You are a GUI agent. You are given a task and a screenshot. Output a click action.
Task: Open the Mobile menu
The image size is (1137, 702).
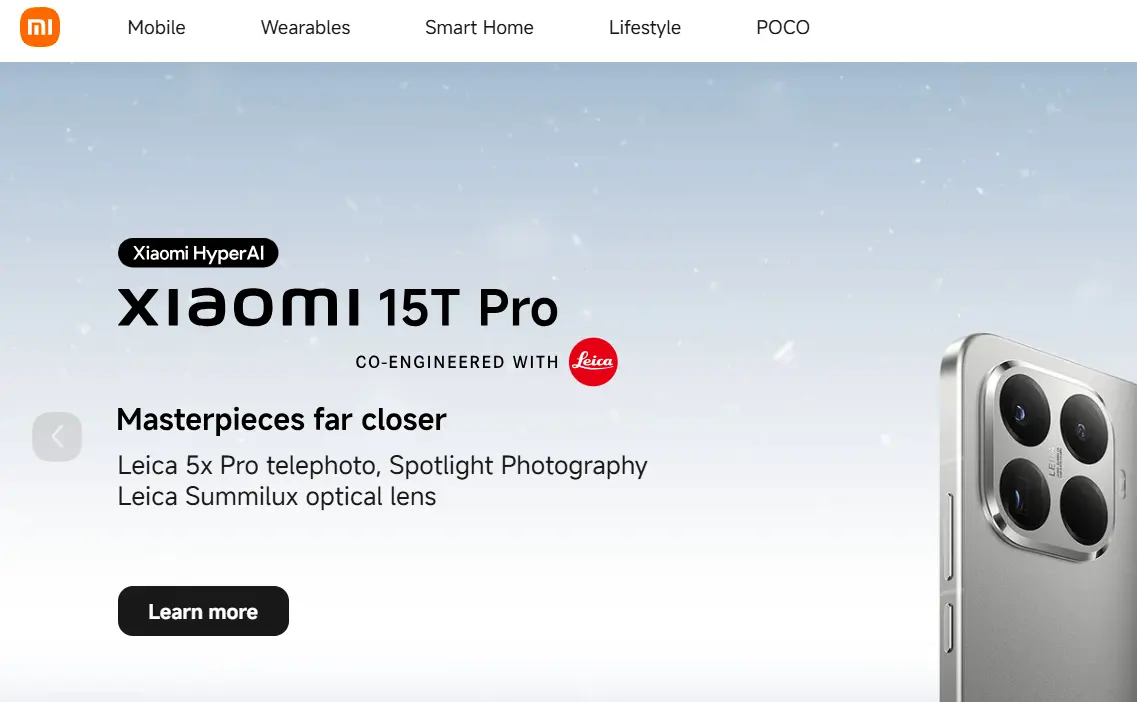click(x=157, y=28)
